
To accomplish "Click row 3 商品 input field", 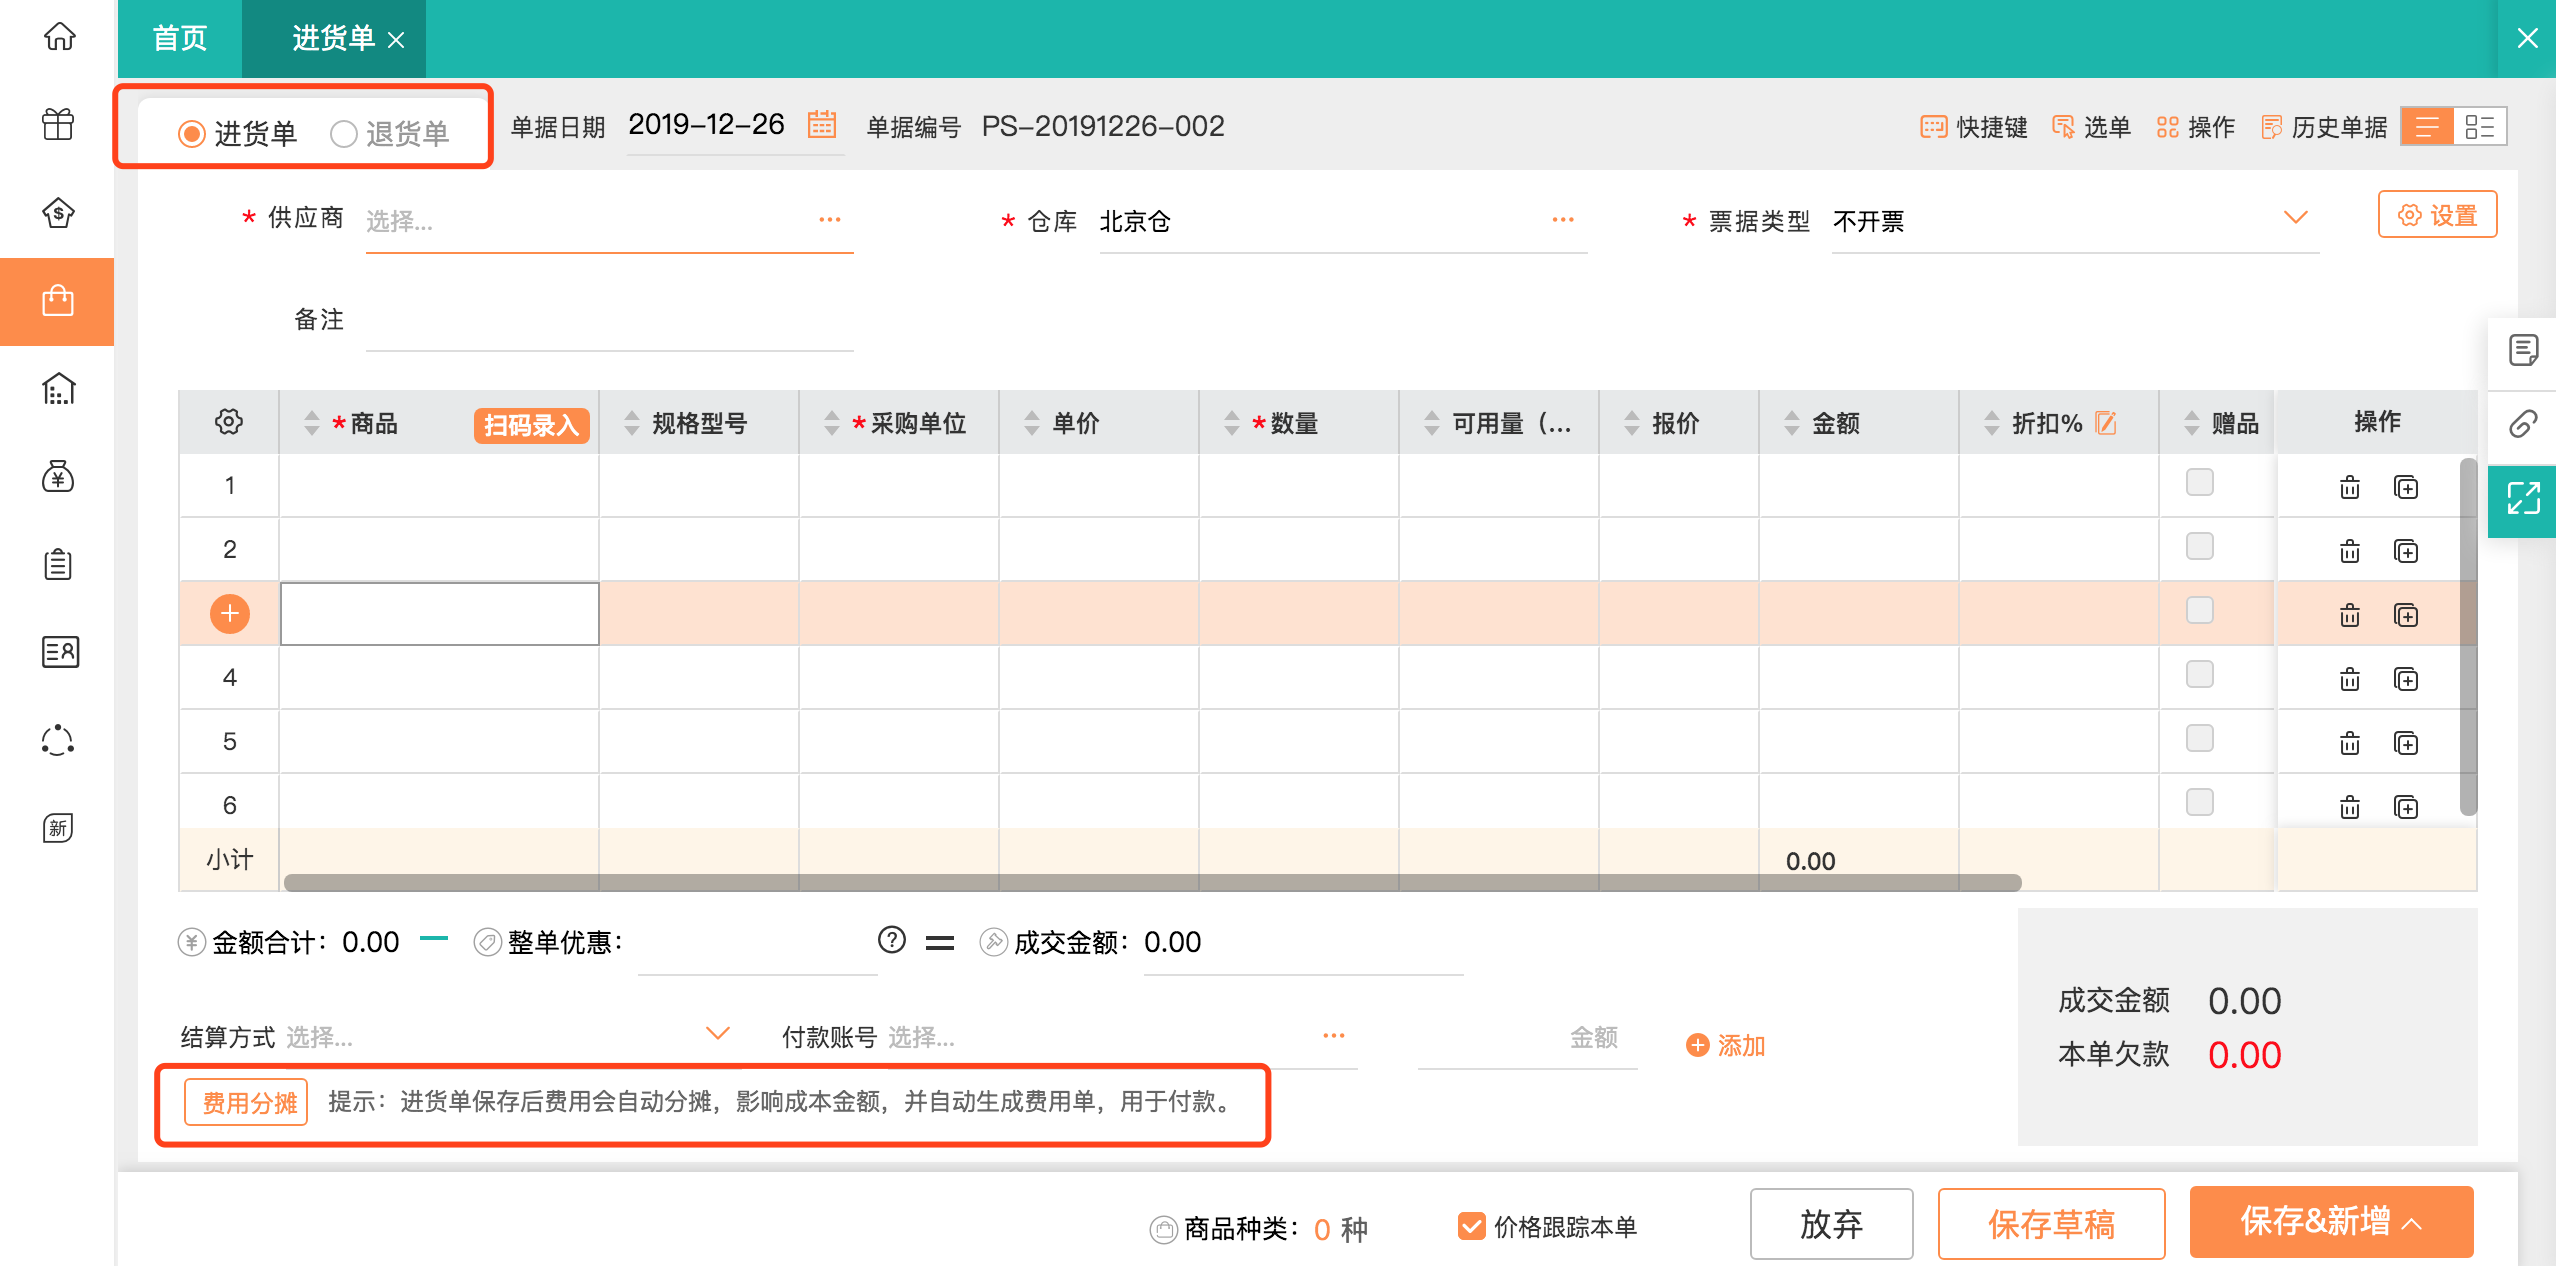I will coord(440,614).
